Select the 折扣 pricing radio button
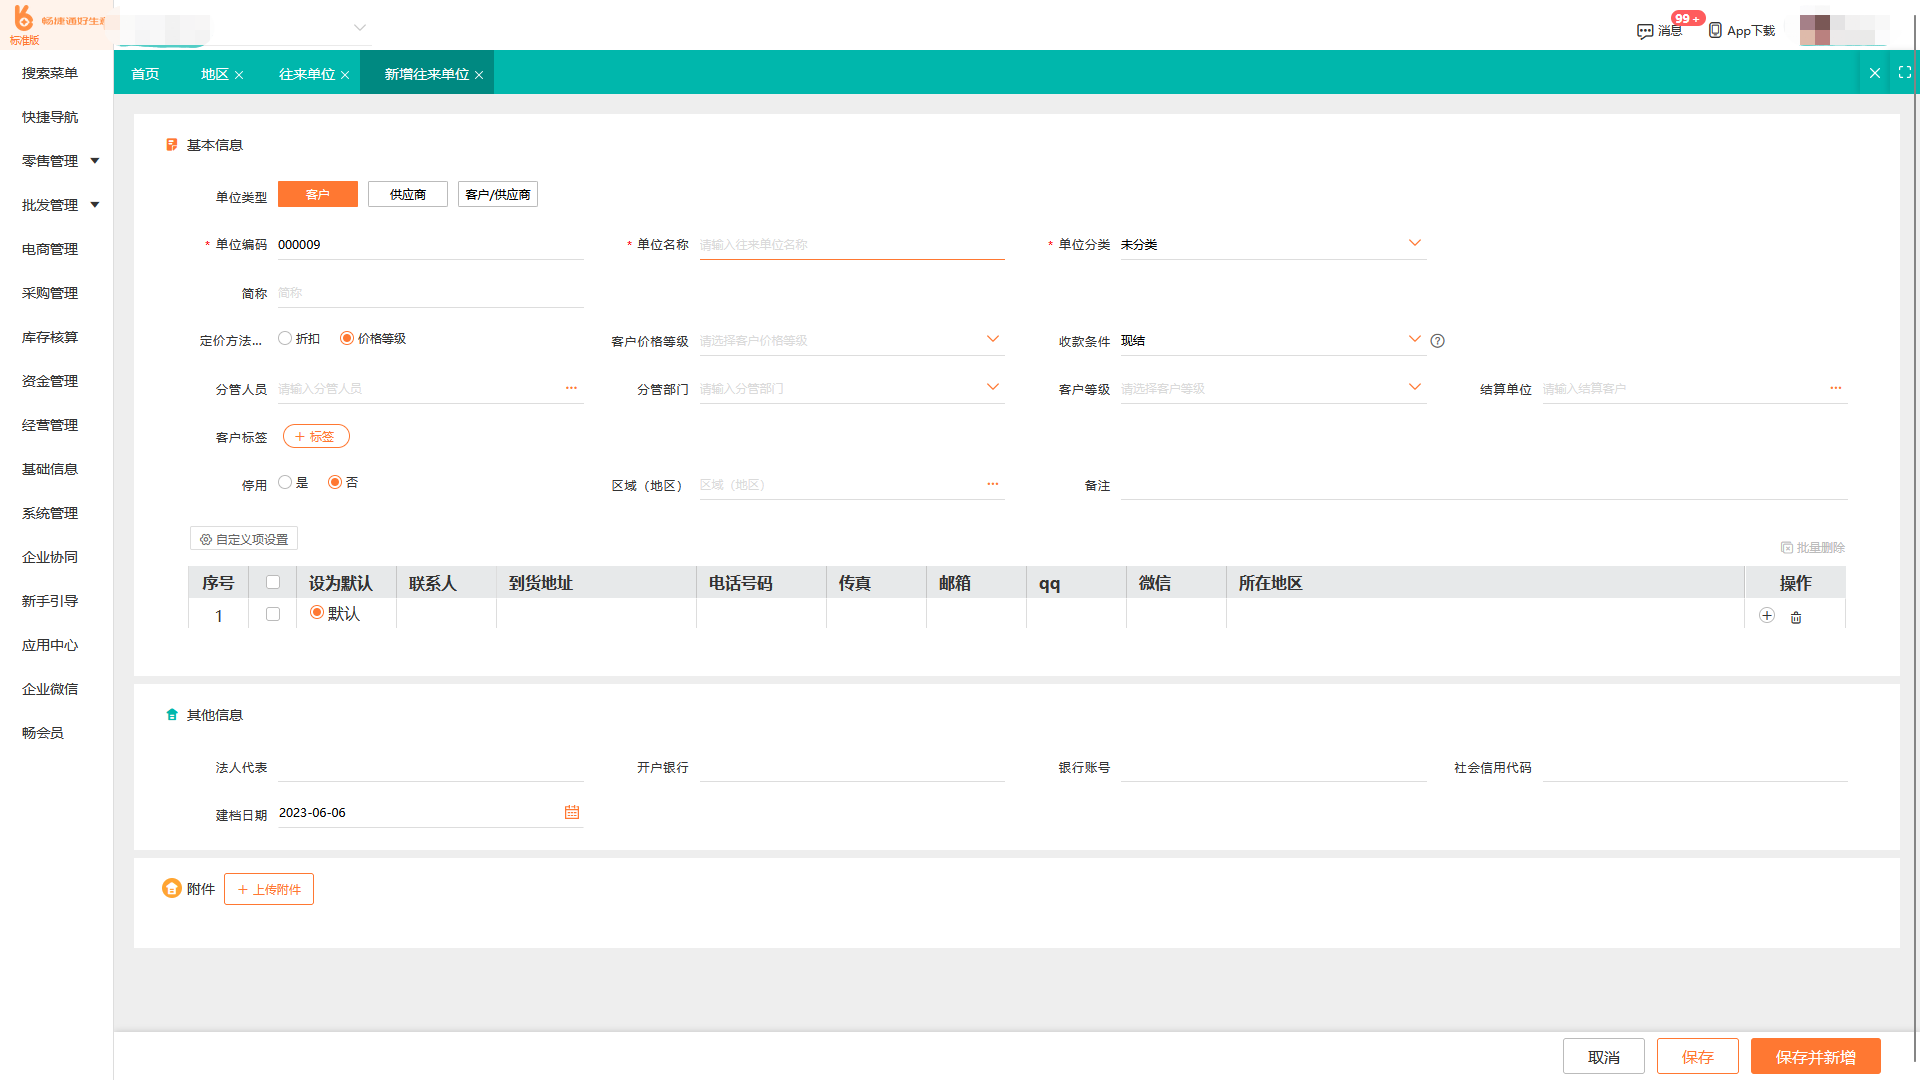This screenshot has height=1080, width=1920. tap(285, 340)
